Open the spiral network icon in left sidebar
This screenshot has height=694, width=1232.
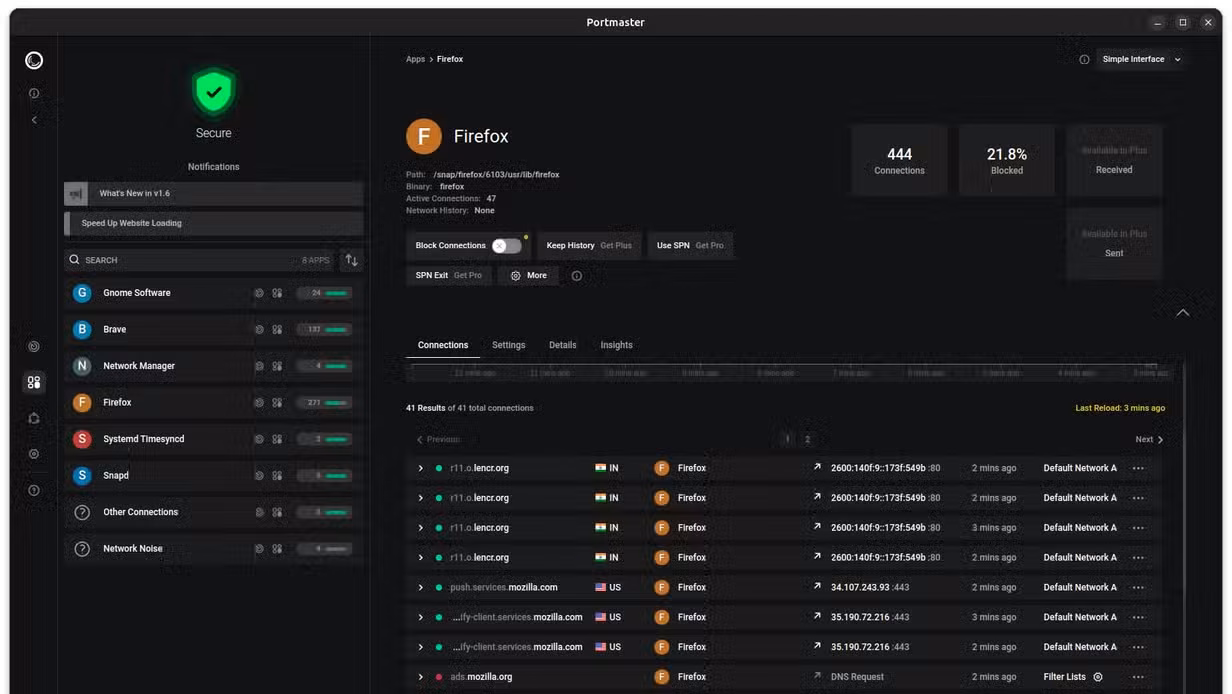34,347
